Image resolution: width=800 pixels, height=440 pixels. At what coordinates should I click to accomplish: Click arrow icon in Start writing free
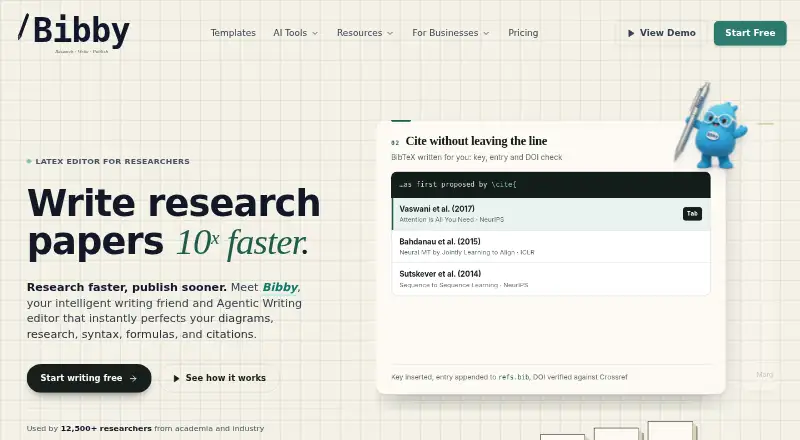tap(134, 378)
